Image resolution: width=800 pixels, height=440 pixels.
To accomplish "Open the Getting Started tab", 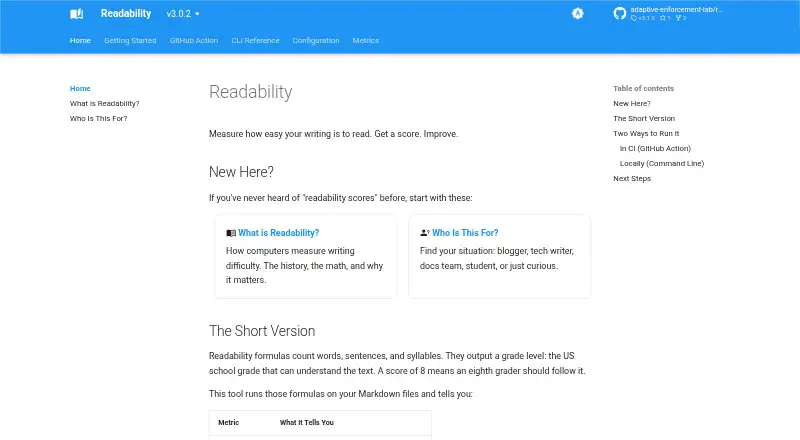I will 130,40.
